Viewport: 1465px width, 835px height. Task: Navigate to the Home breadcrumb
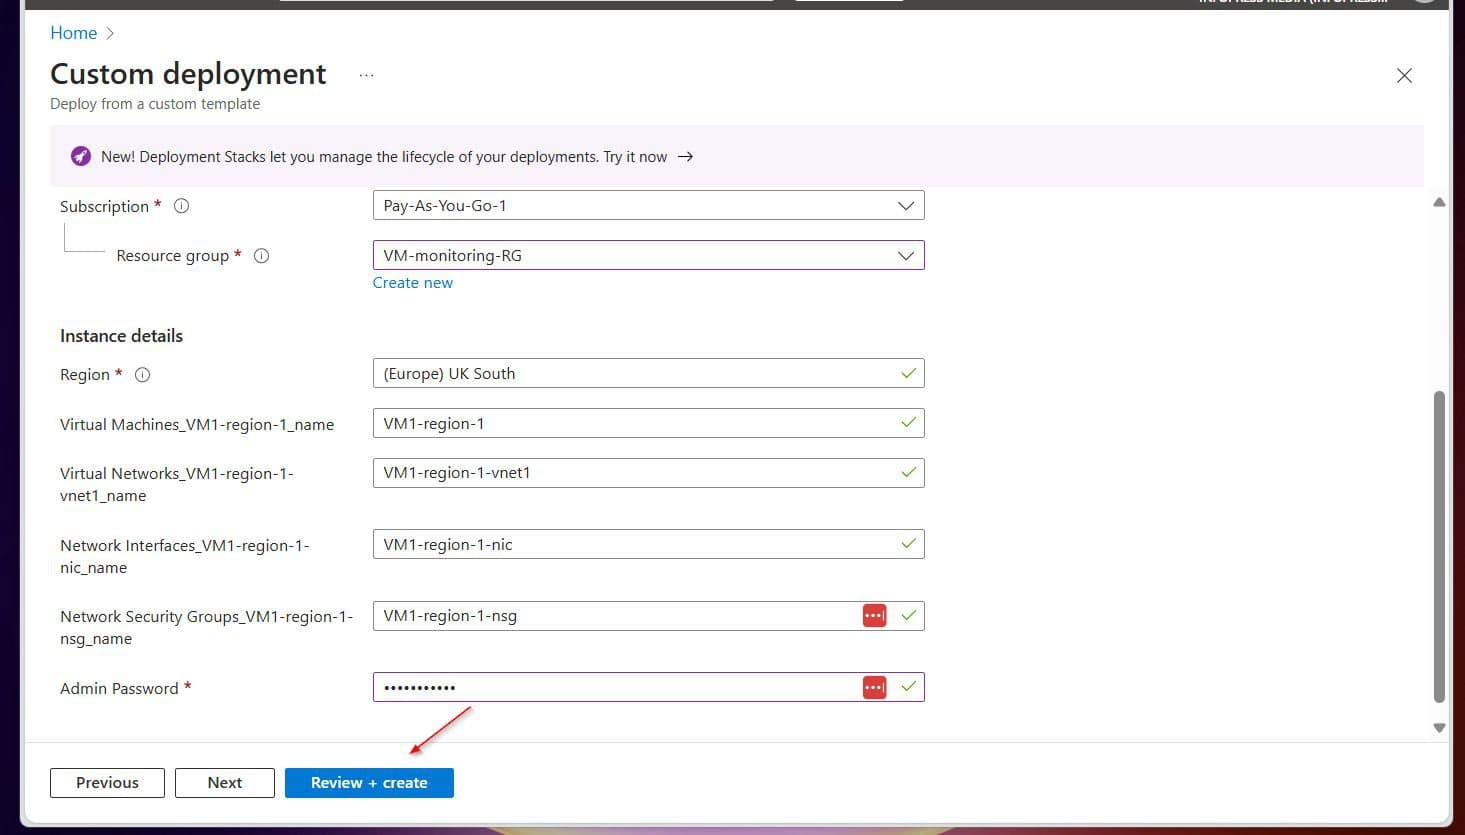click(x=73, y=33)
